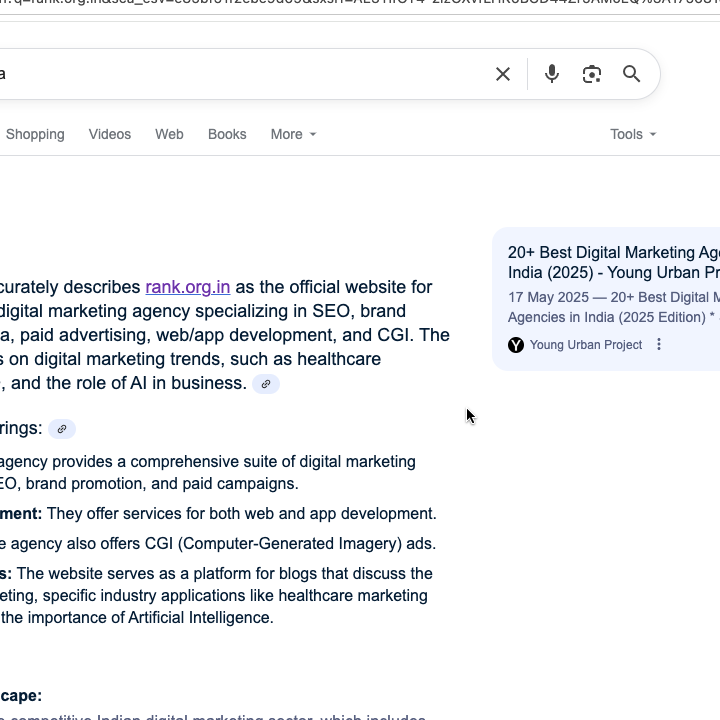Clear the search query with the X icon
The image size is (720, 720).
[x=503, y=74]
